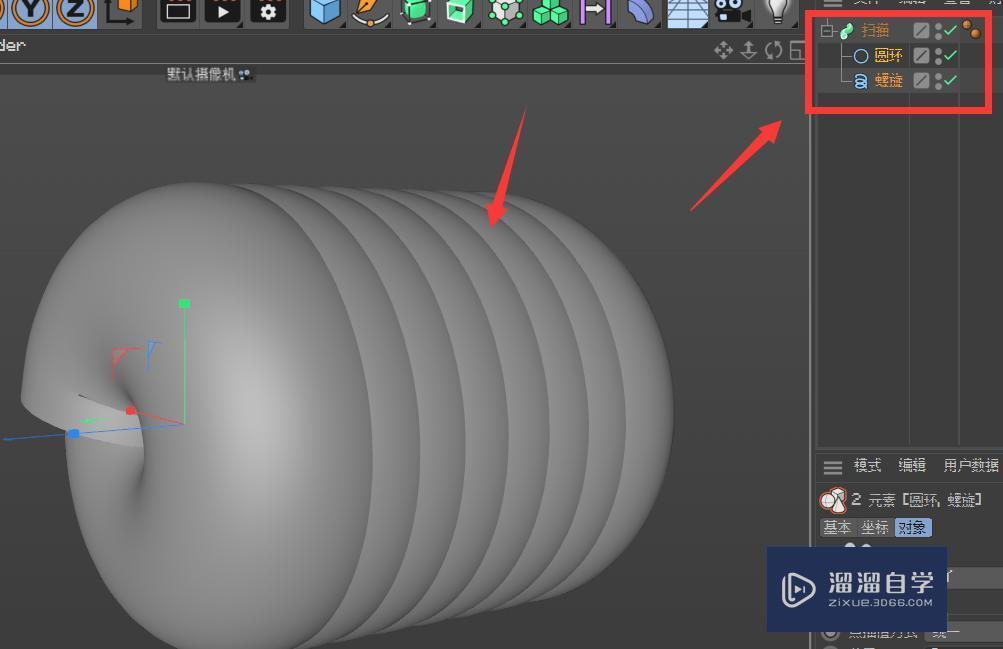Switch to the 基本 tab
1003x649 pixels.
click(x=837, y=527)
